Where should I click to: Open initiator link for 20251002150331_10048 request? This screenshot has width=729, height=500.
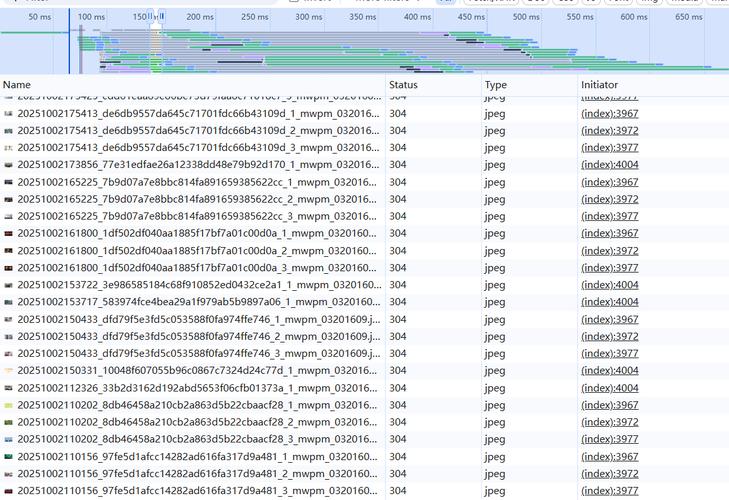pos(609,371)
